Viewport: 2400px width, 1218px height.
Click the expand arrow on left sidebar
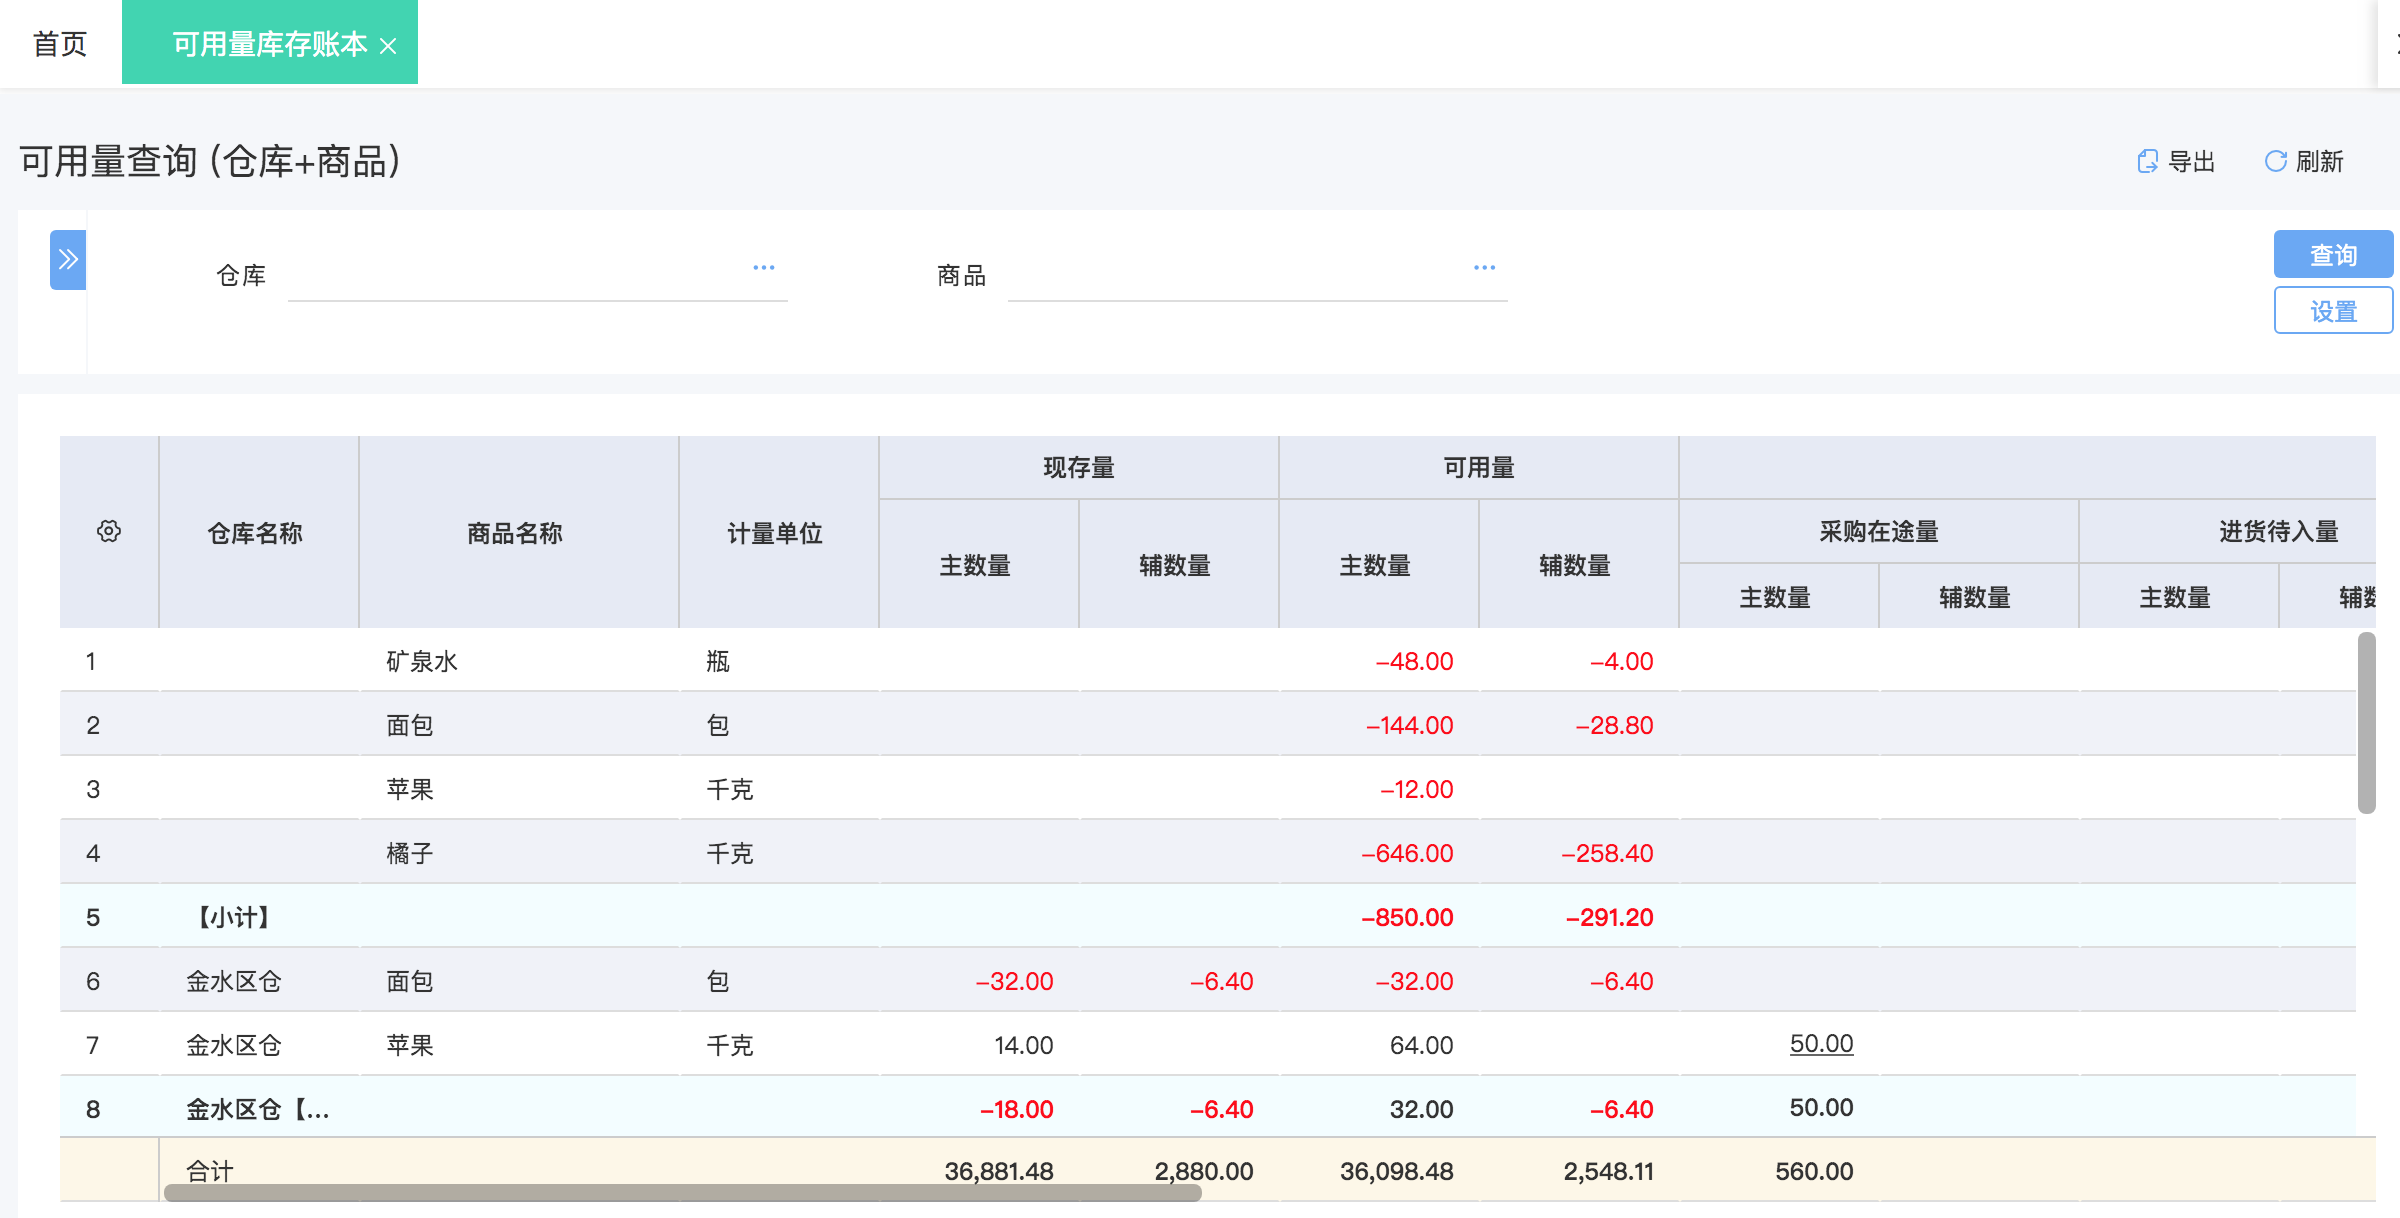68,258
